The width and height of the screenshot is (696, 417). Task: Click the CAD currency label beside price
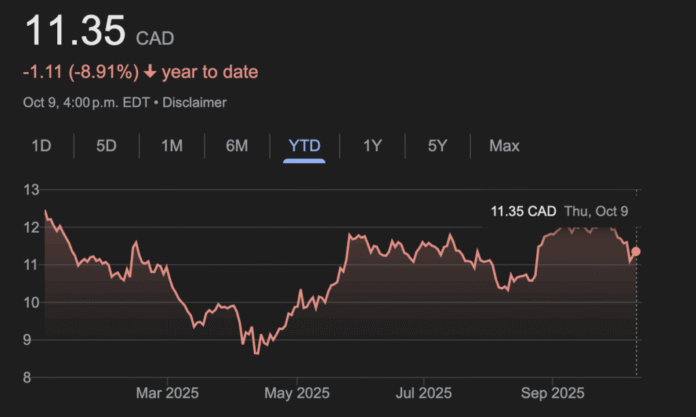pos(155,38)
